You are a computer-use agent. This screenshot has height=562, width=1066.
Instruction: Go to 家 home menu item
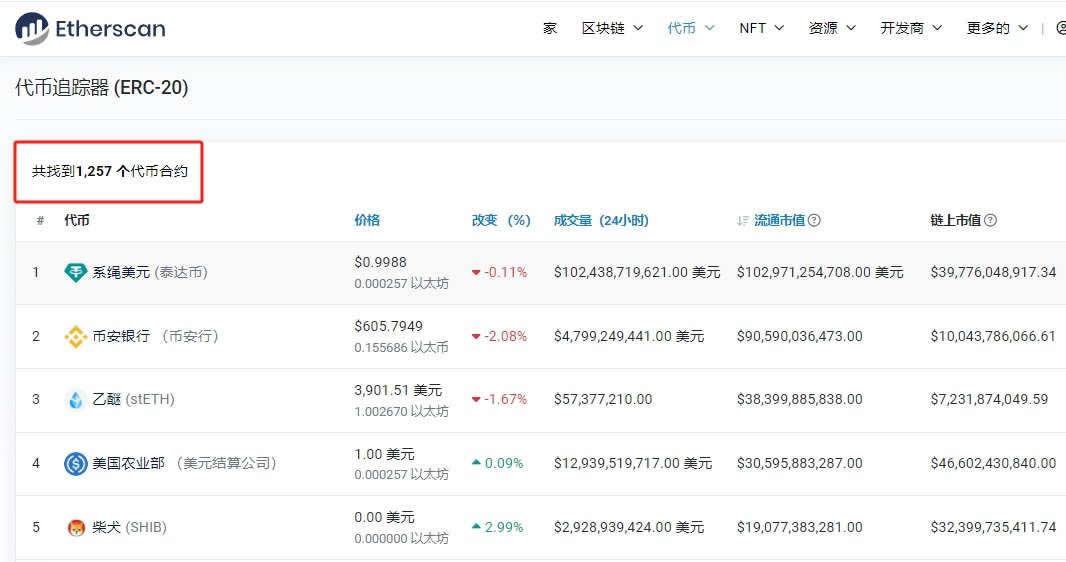550,28
